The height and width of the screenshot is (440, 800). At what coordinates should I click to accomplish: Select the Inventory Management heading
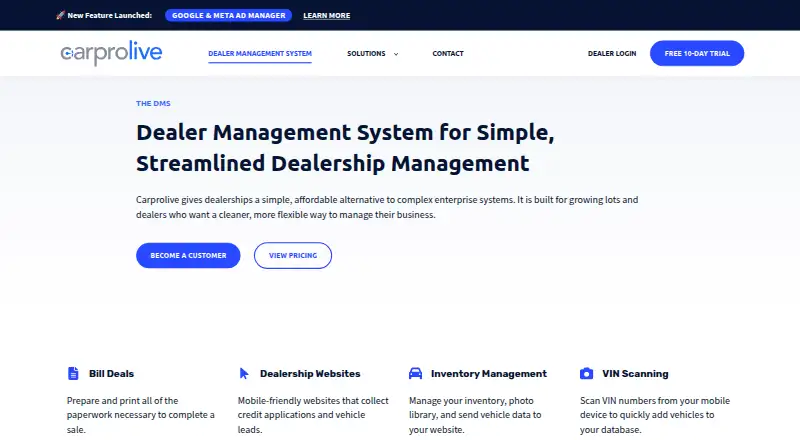click(489, 374)
